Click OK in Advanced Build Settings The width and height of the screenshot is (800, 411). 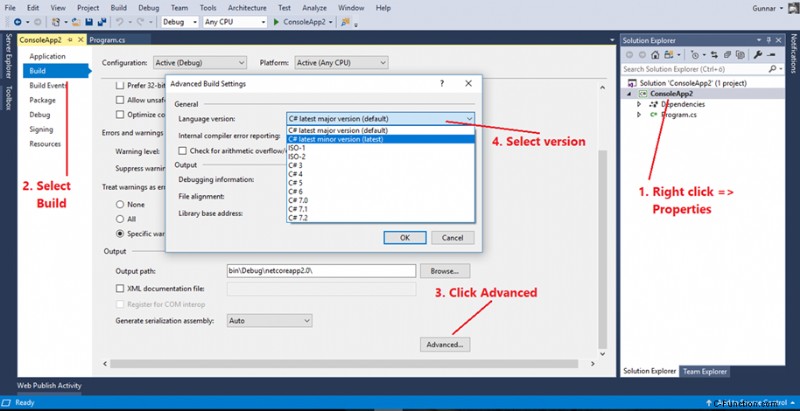point(404,237)
